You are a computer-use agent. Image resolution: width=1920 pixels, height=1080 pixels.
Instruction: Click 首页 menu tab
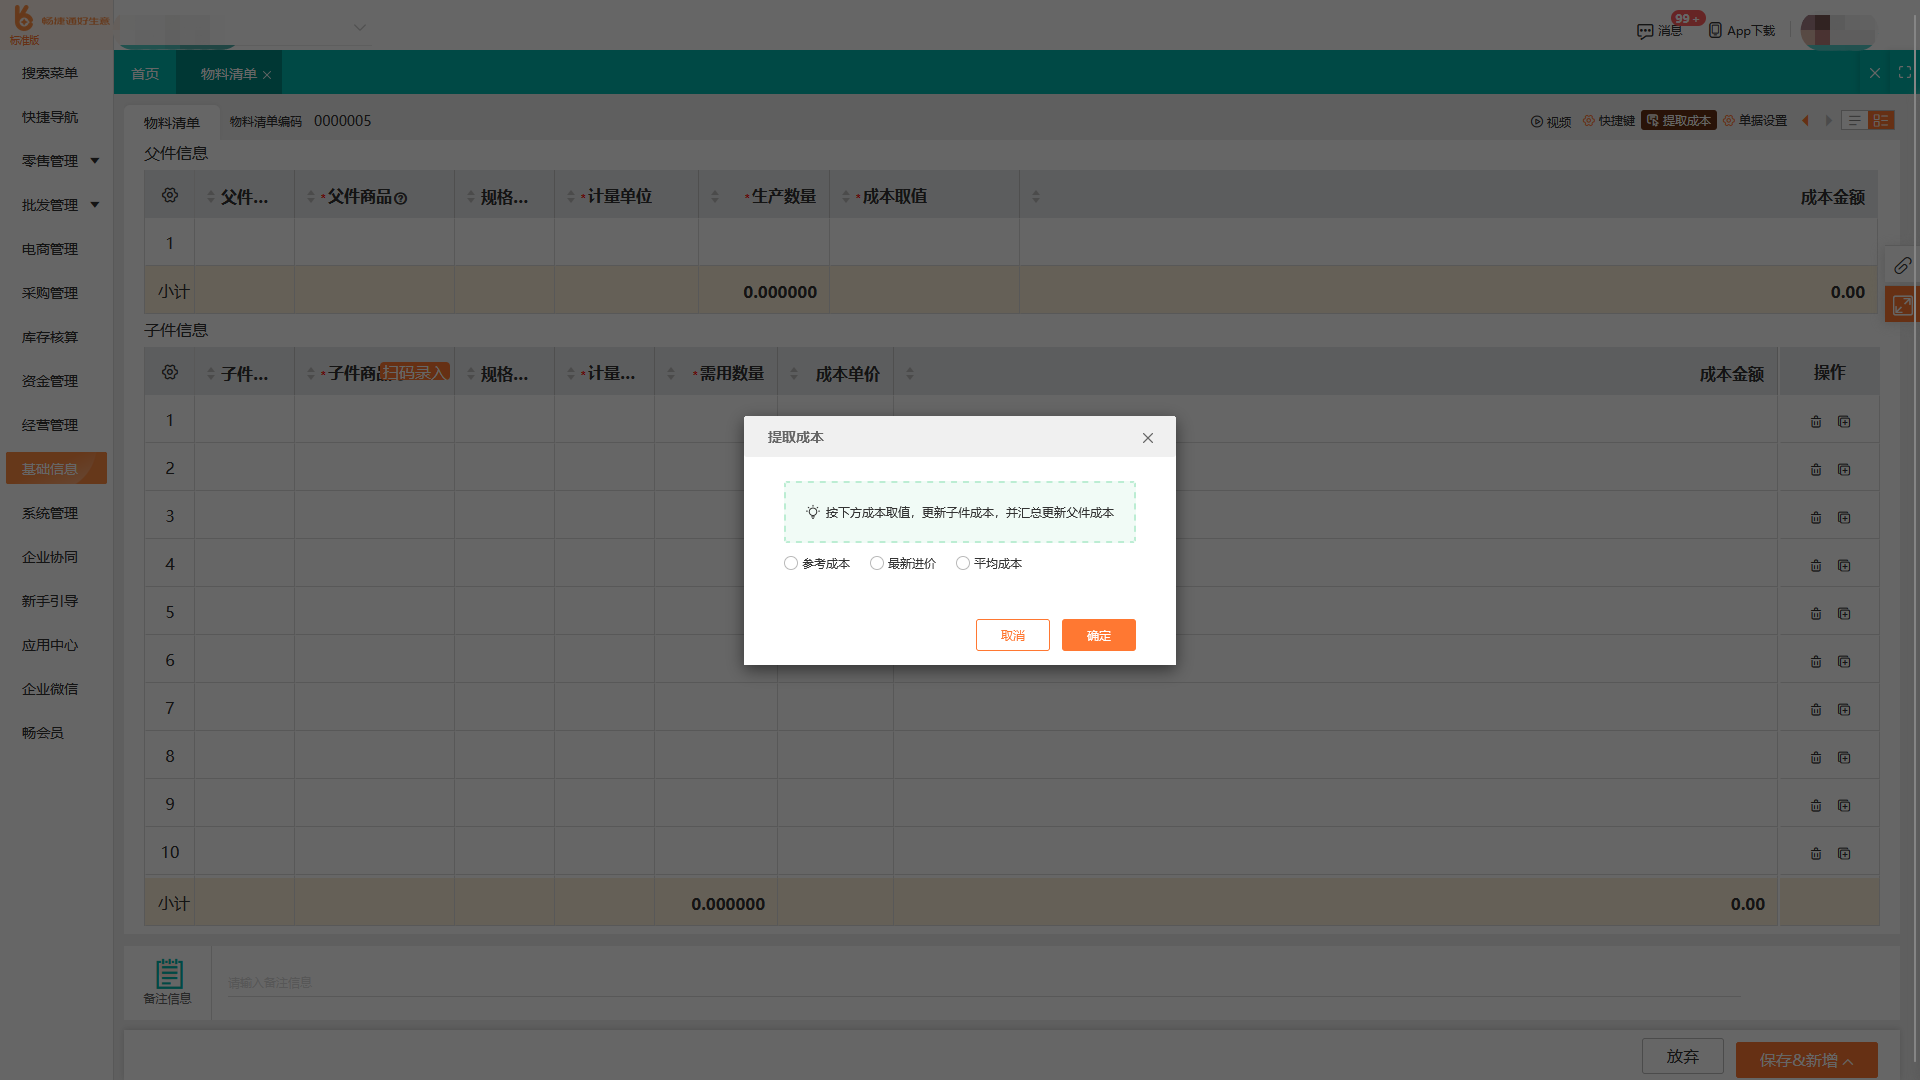point(145,73)
